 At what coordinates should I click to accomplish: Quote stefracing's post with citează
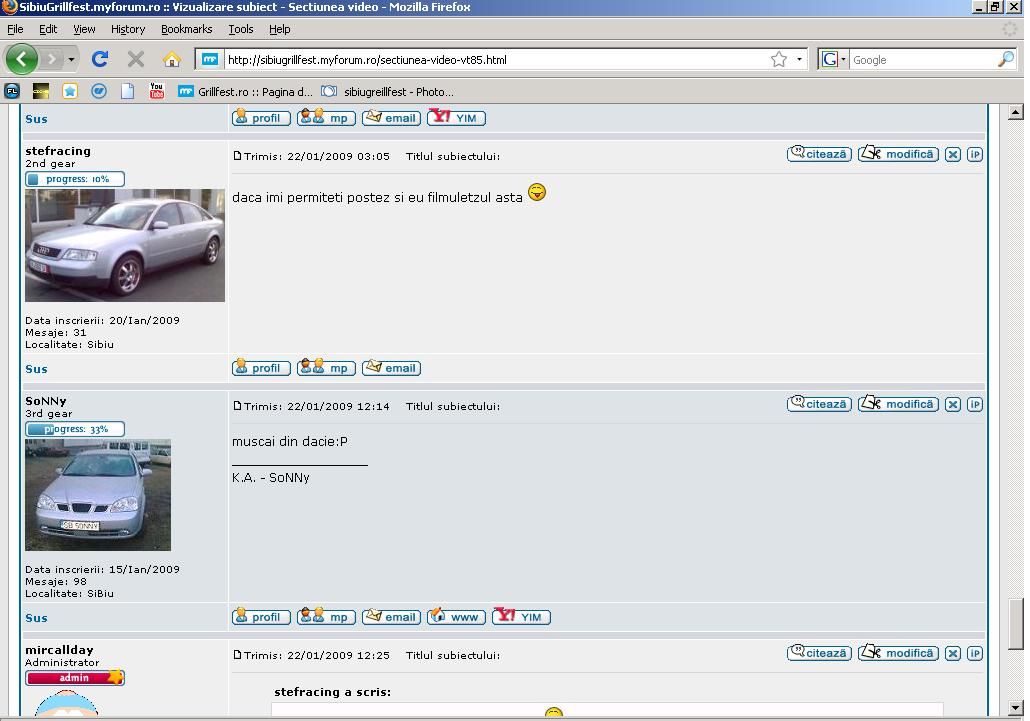pyautogui.click(x=819, y=154)
